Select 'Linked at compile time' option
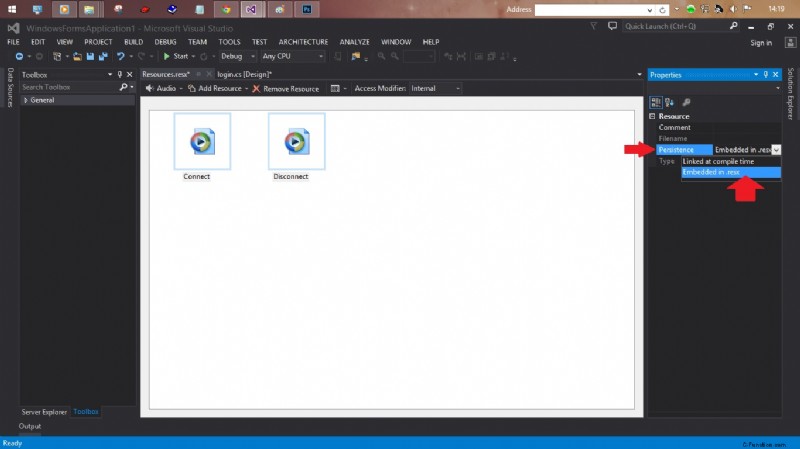800x449 pixels. pos(718,161)
